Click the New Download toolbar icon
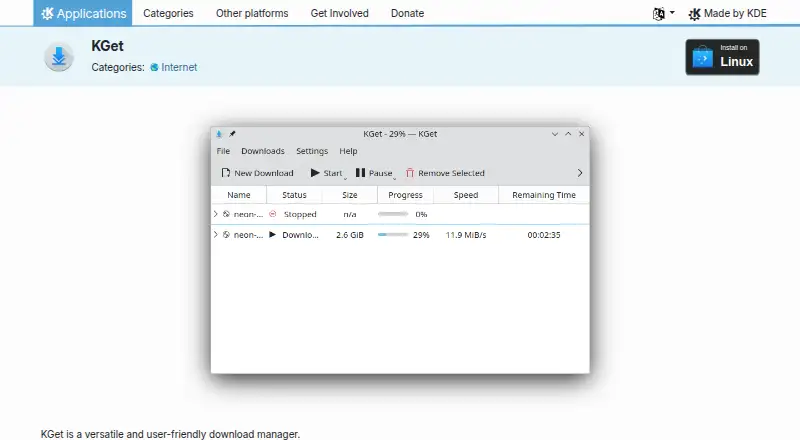800x440 pixels. point(226,173)
